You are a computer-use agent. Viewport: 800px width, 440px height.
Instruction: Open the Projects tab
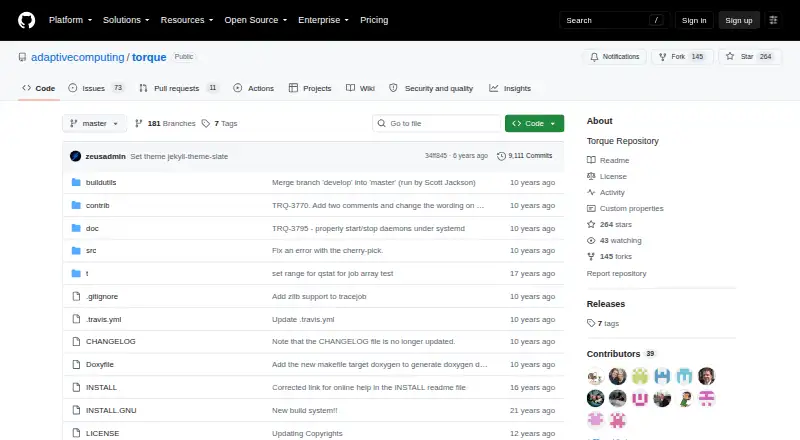(x=310, y=88)
